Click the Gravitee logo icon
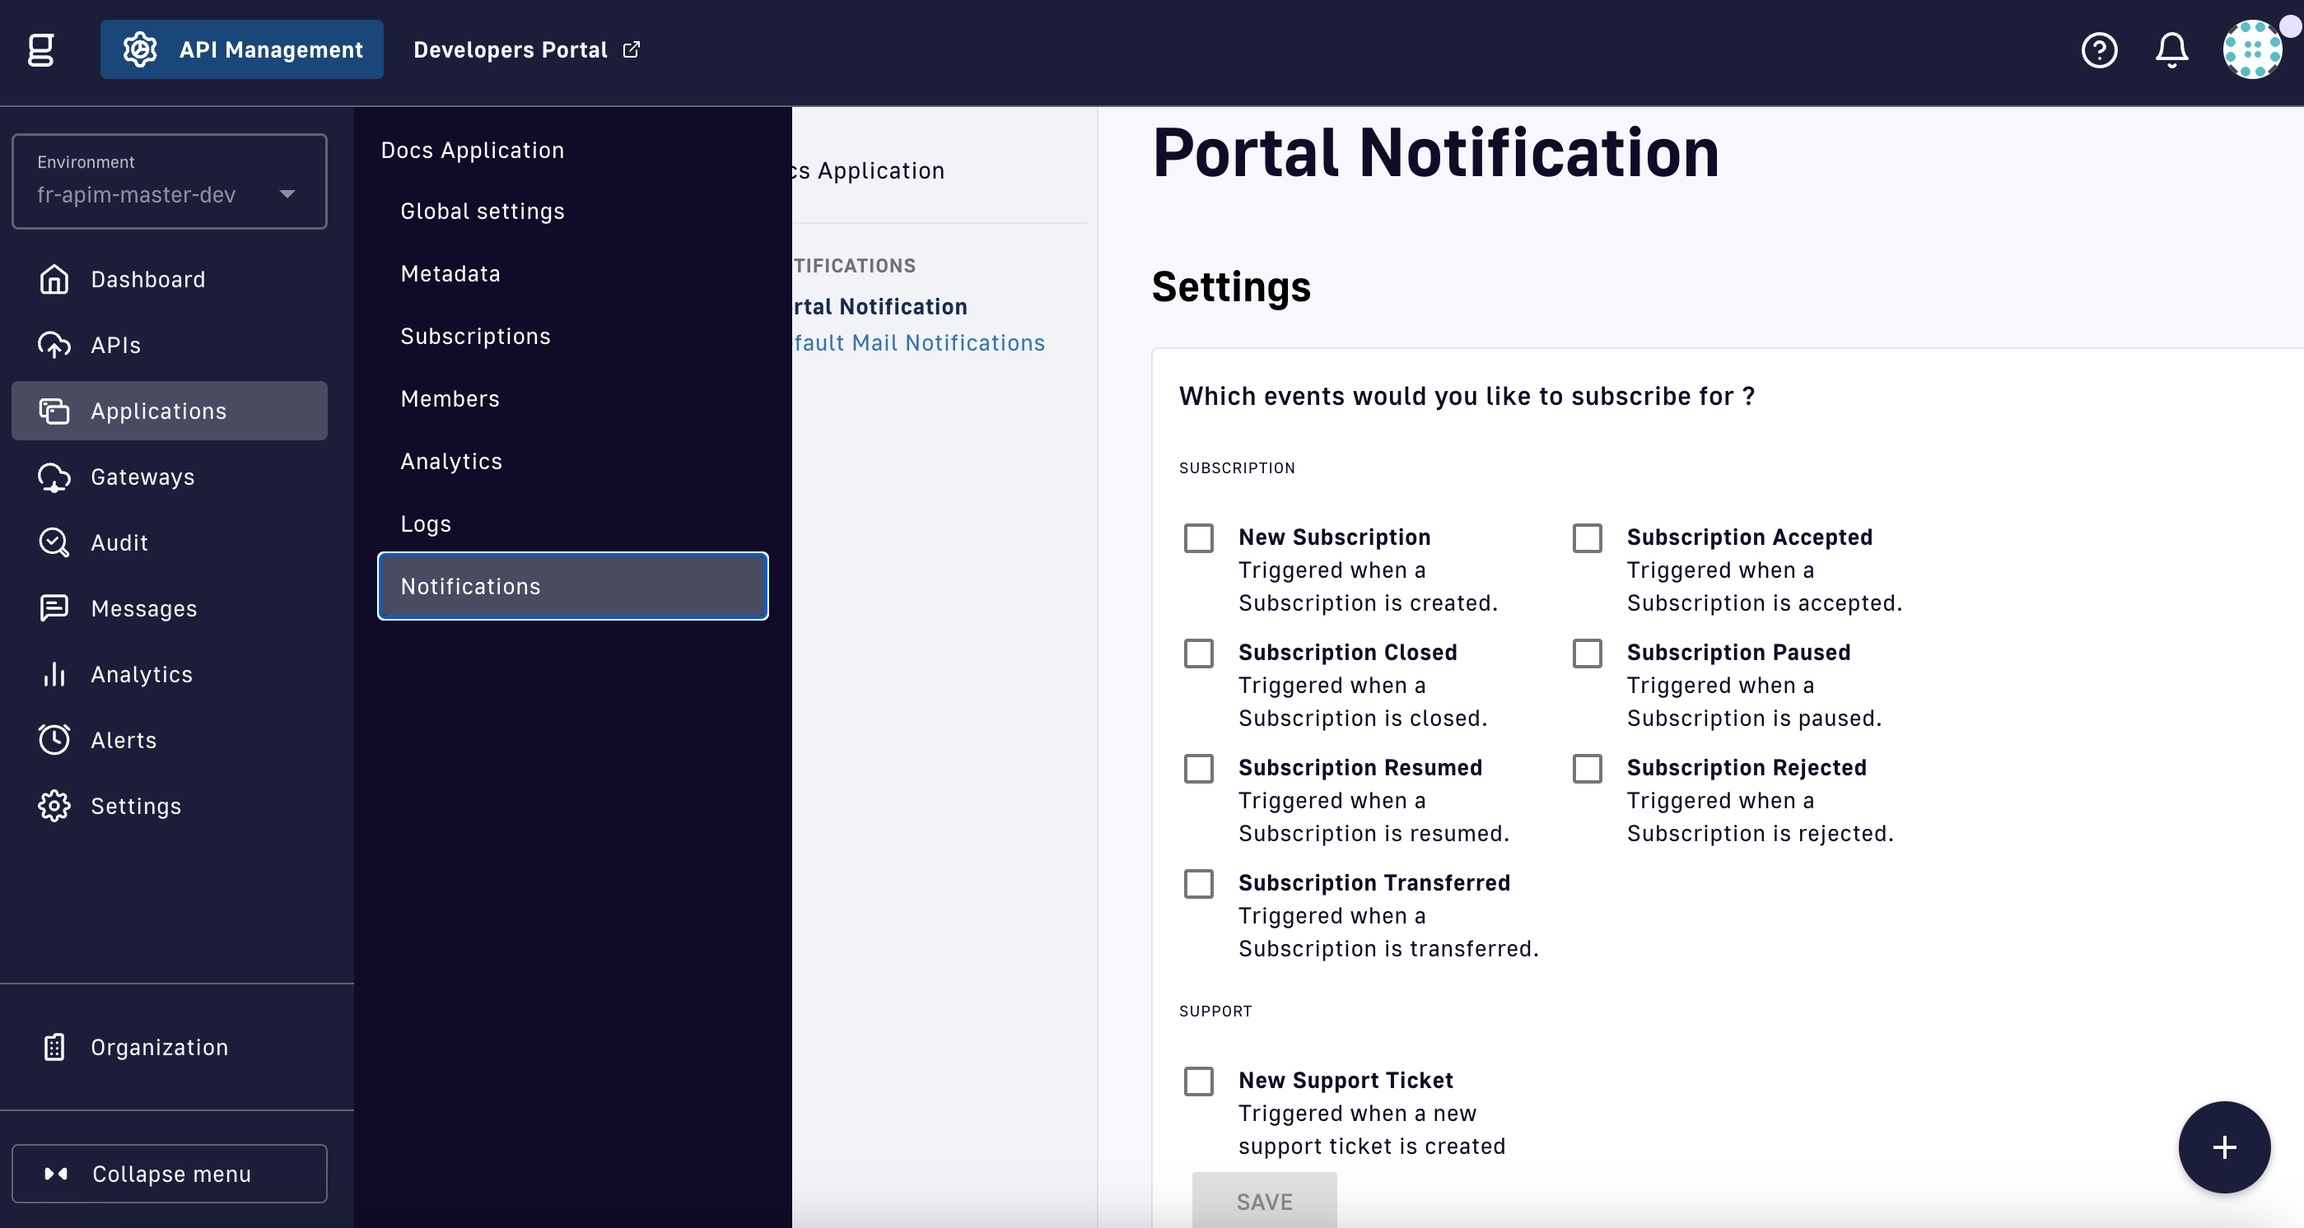2304x1228 pixels. (41, 50)
